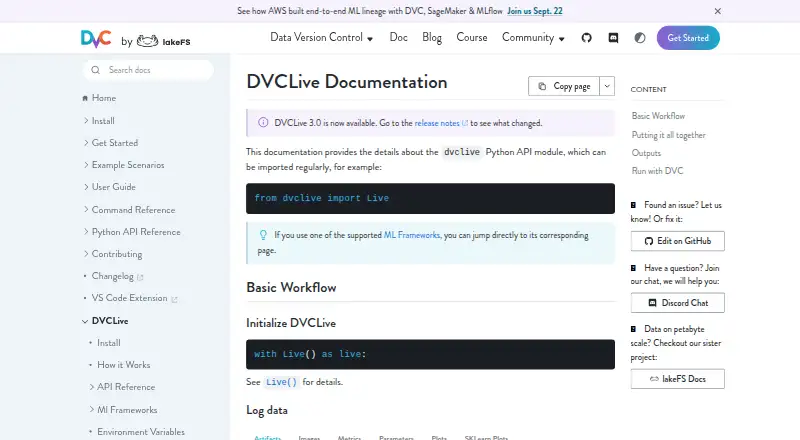Open Environment Variables under DVCLive

click(141, 432)
